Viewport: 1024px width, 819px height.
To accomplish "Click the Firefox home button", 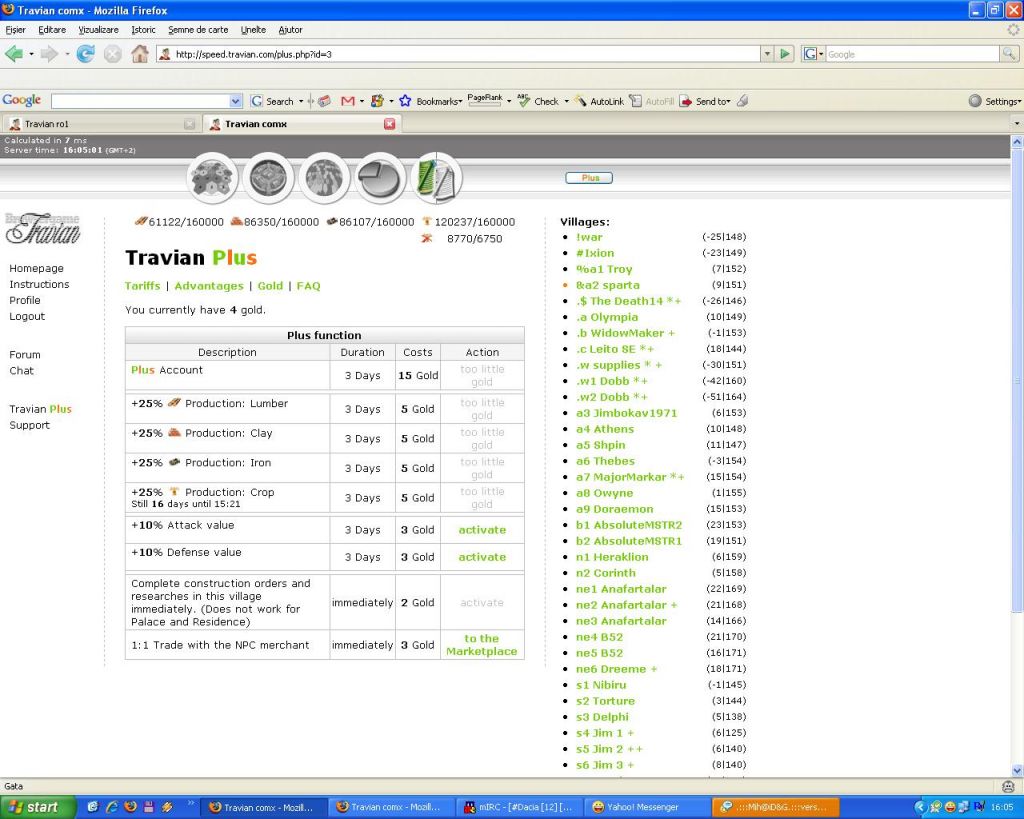I will 140,54.
